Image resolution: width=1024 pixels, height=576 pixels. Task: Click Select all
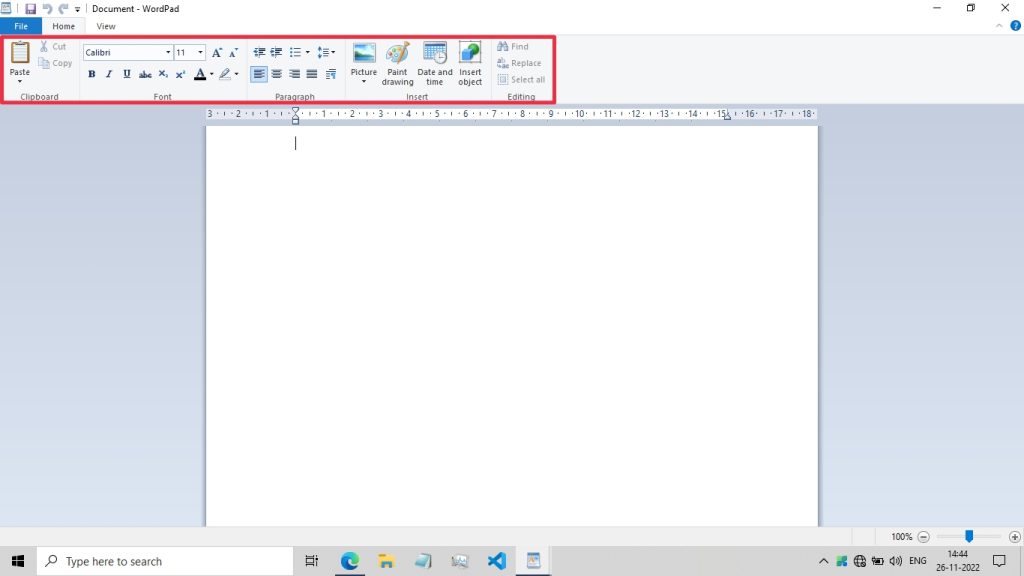pyautogui.click(x=521, y=80)
